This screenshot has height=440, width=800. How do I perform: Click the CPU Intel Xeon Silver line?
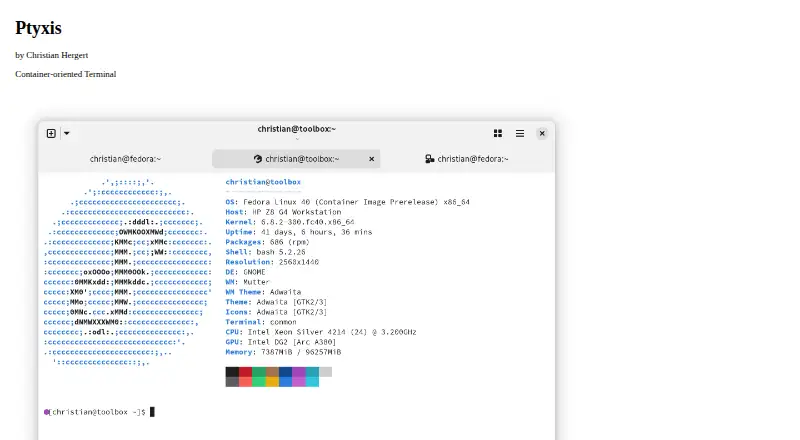click(321, 332)
